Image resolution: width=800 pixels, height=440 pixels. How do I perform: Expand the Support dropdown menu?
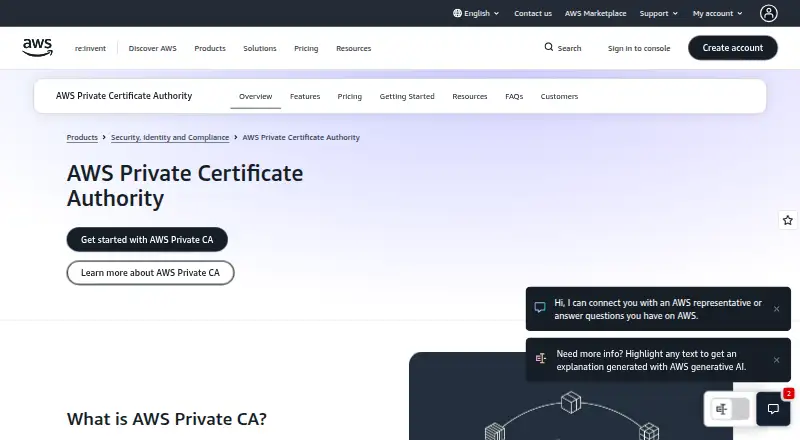tap(659, 13)
